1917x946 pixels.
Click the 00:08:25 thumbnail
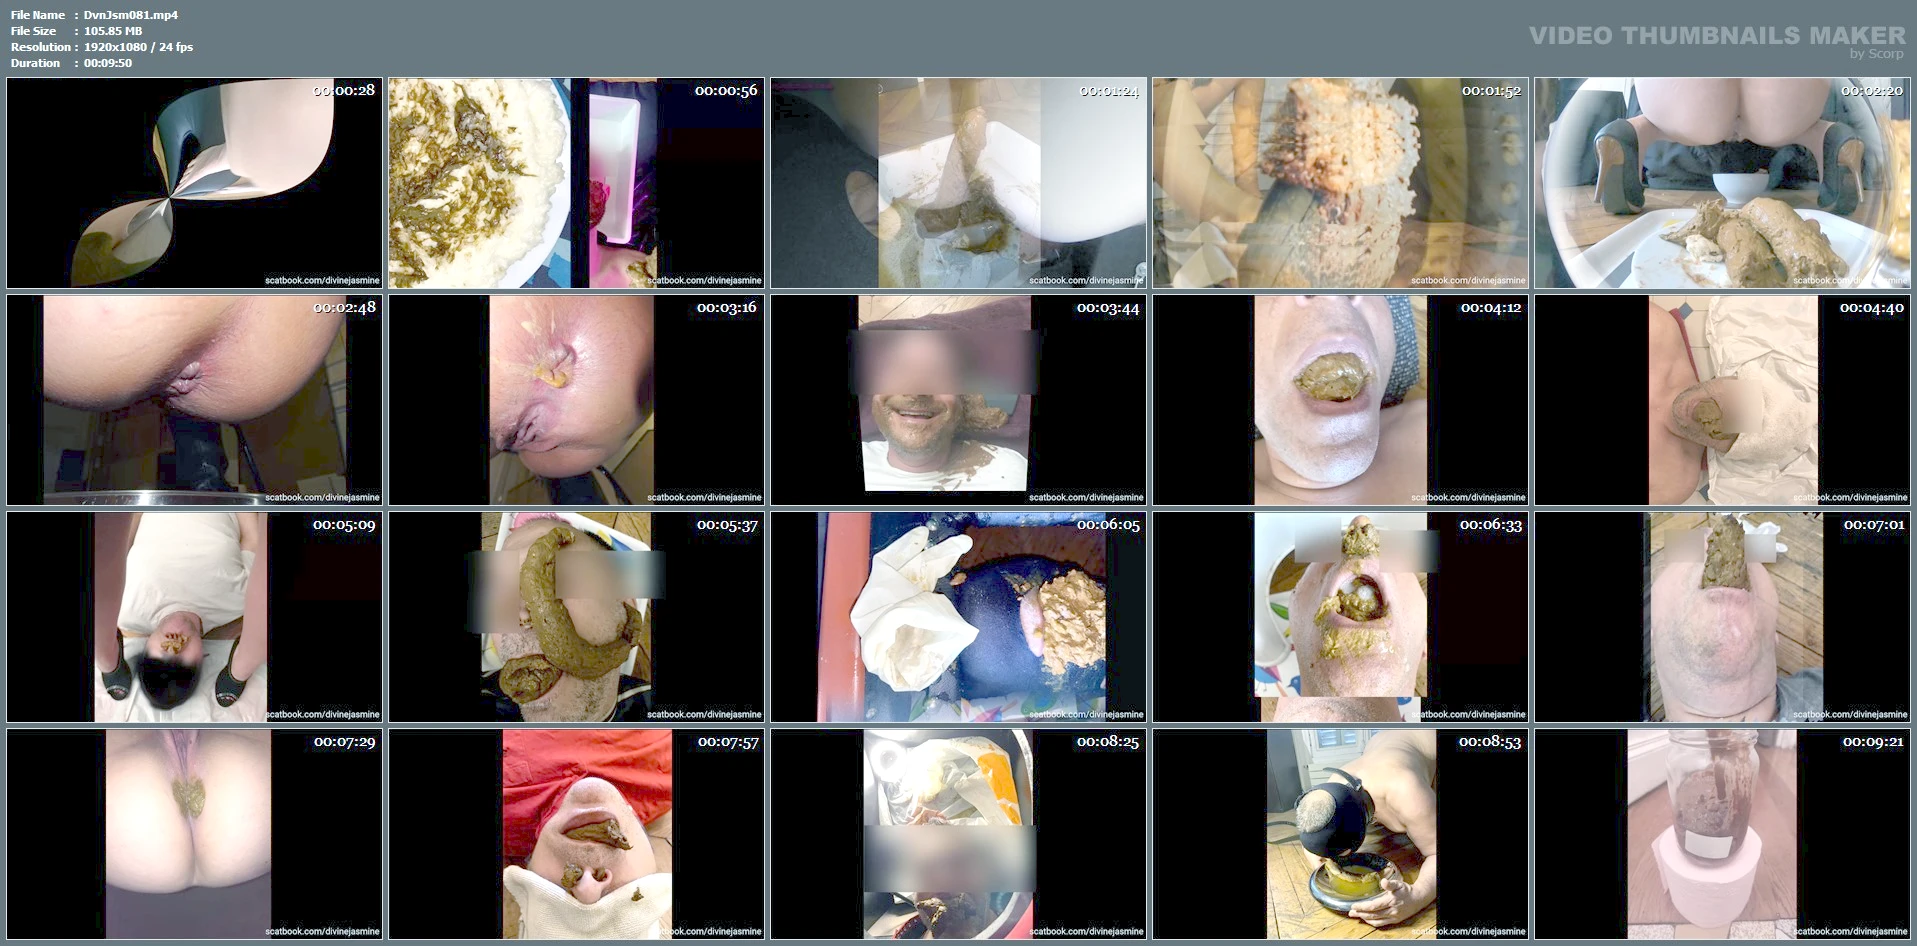(958, 834)
